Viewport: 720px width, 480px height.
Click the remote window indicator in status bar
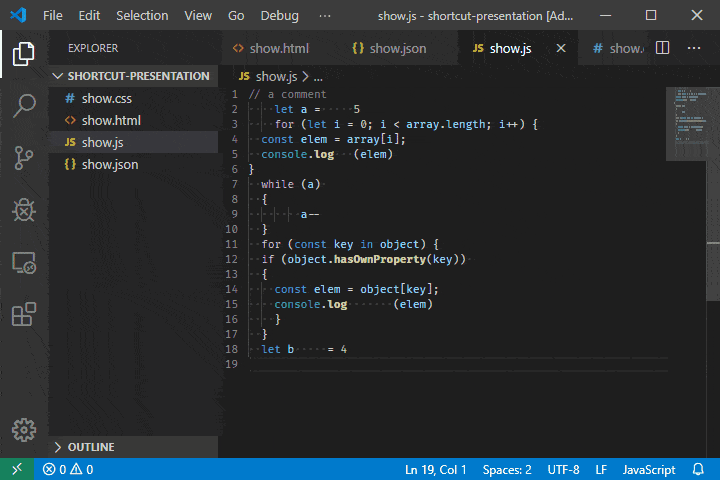(17, 469)
